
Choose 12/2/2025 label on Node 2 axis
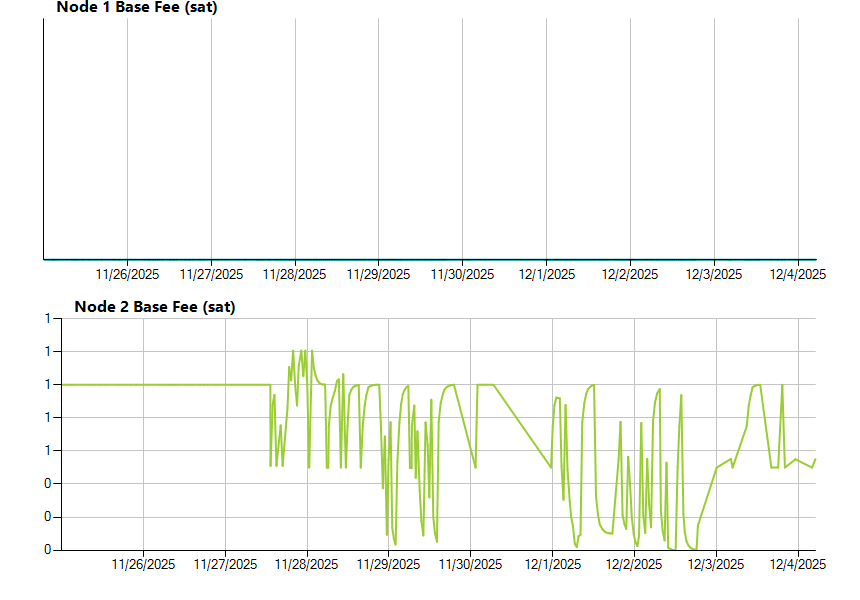634,564
